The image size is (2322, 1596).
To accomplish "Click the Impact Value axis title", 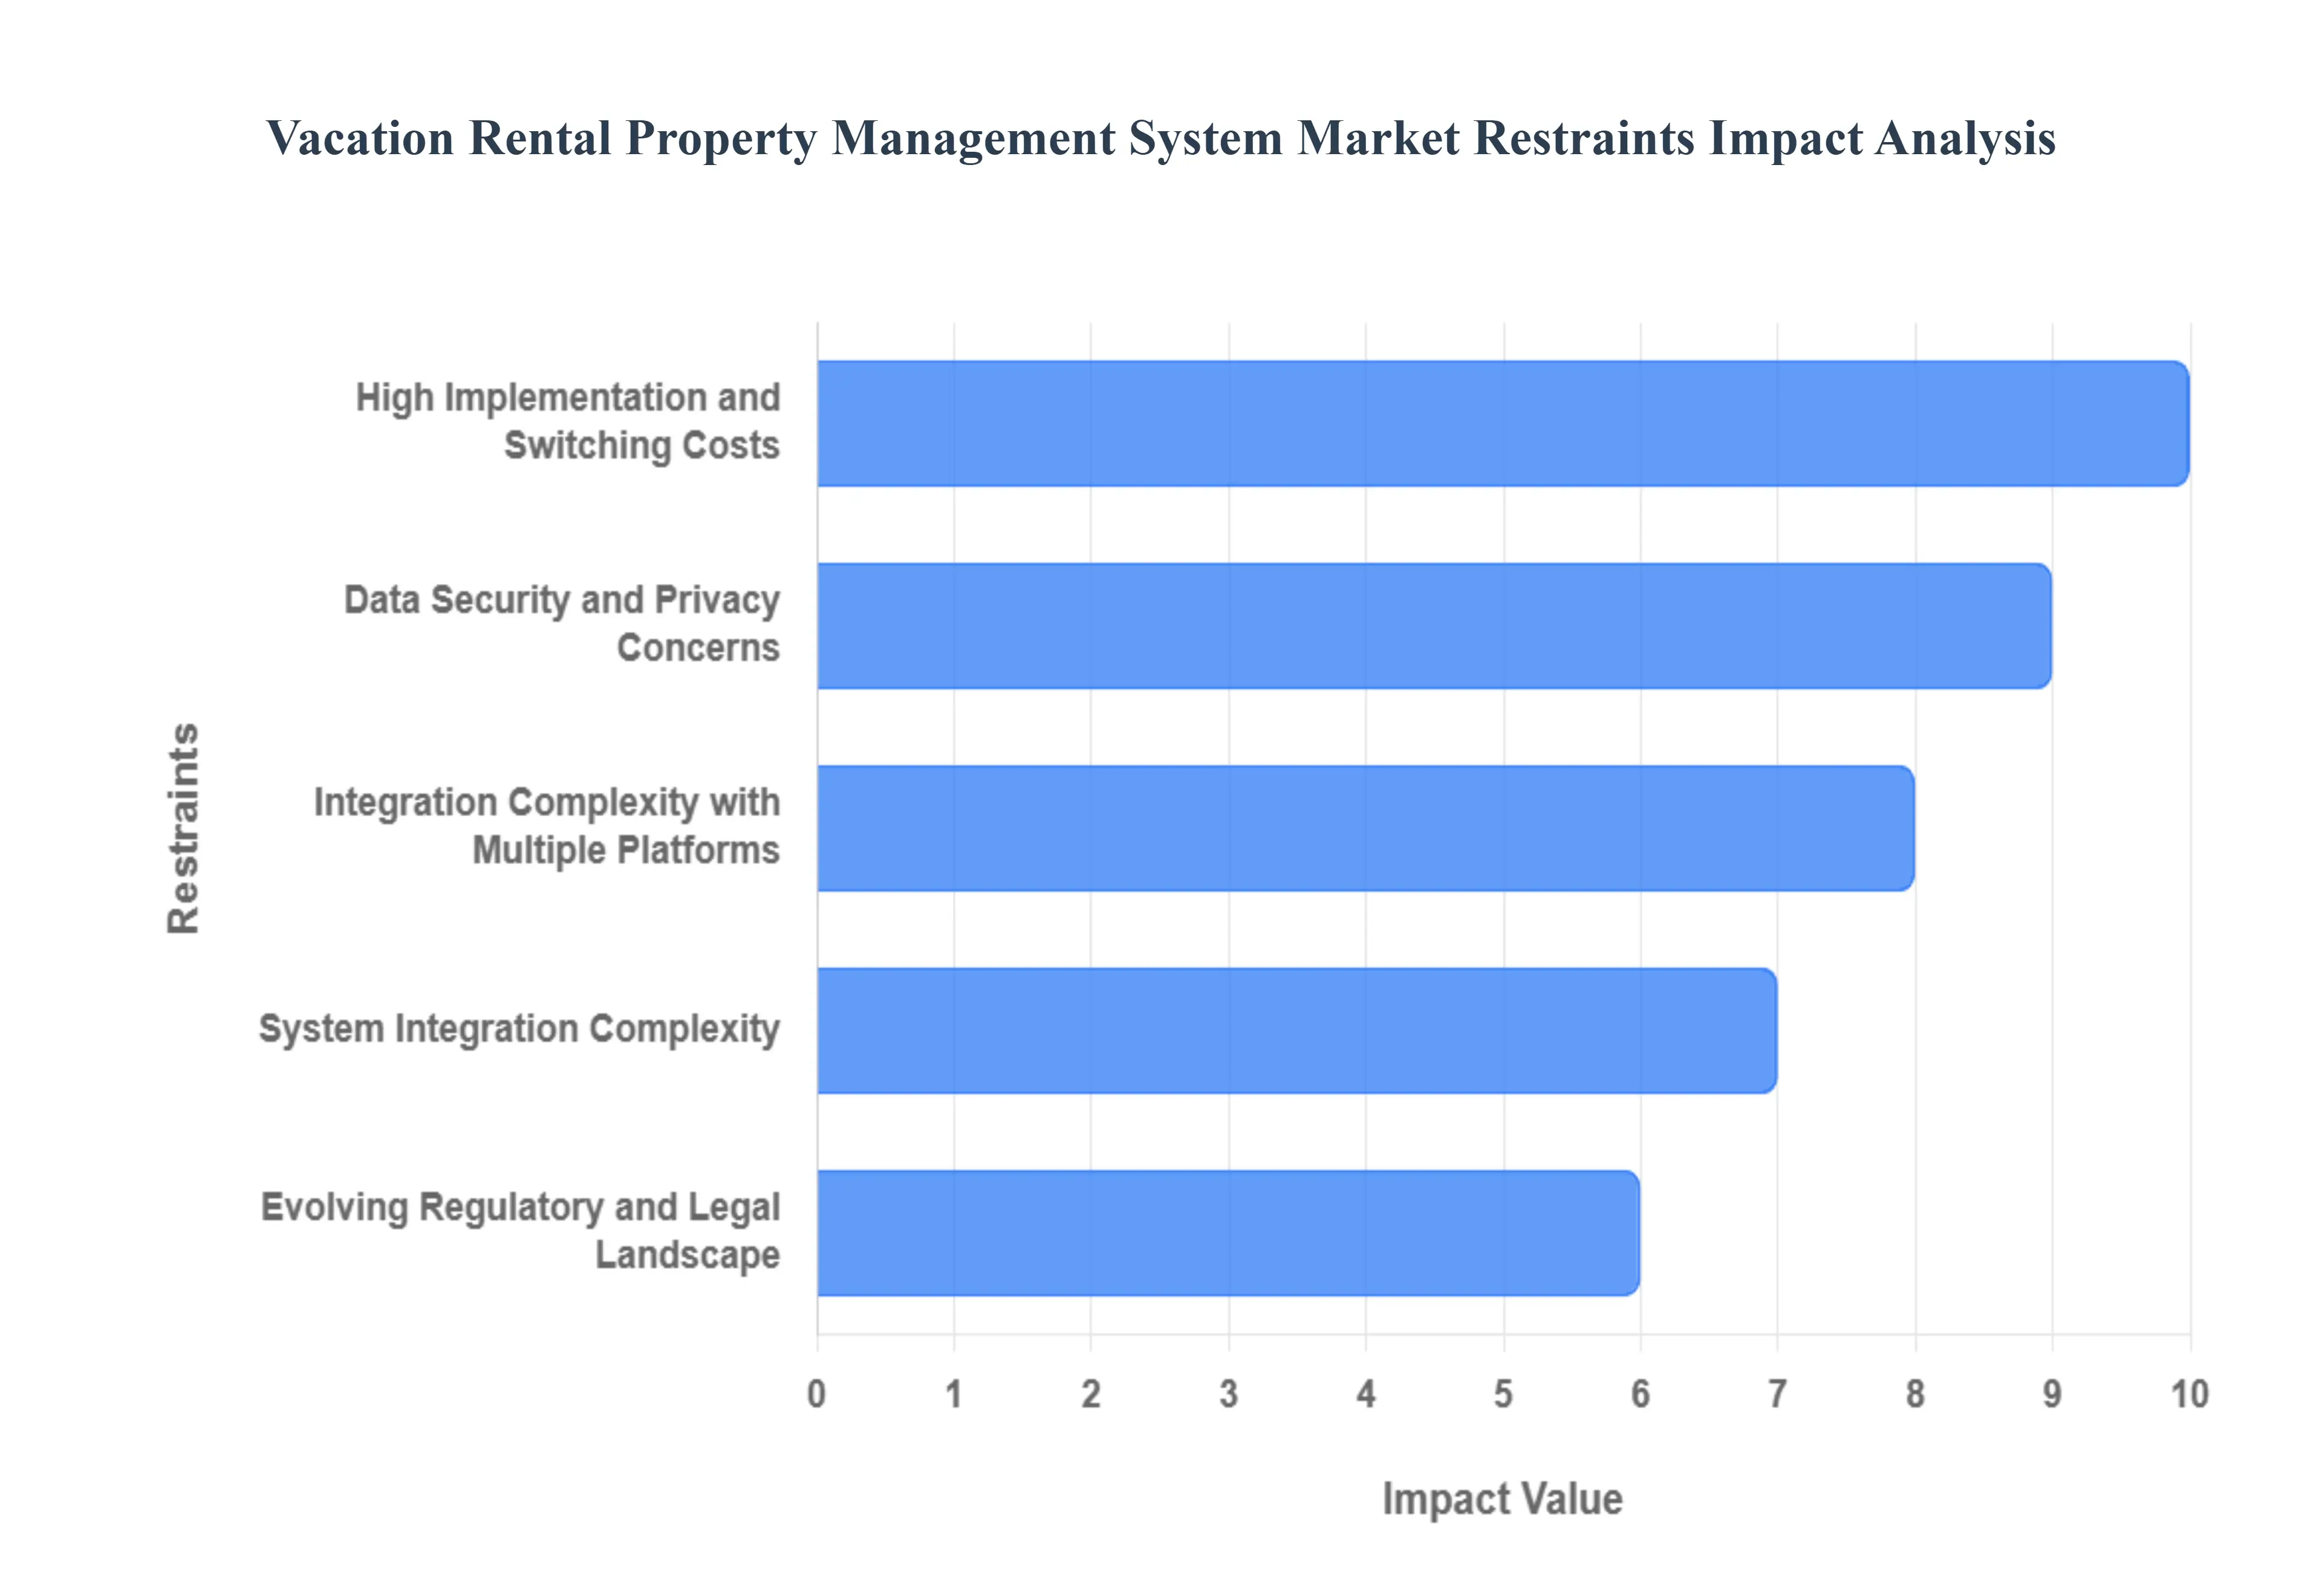I will [x=1502, y=1499].
